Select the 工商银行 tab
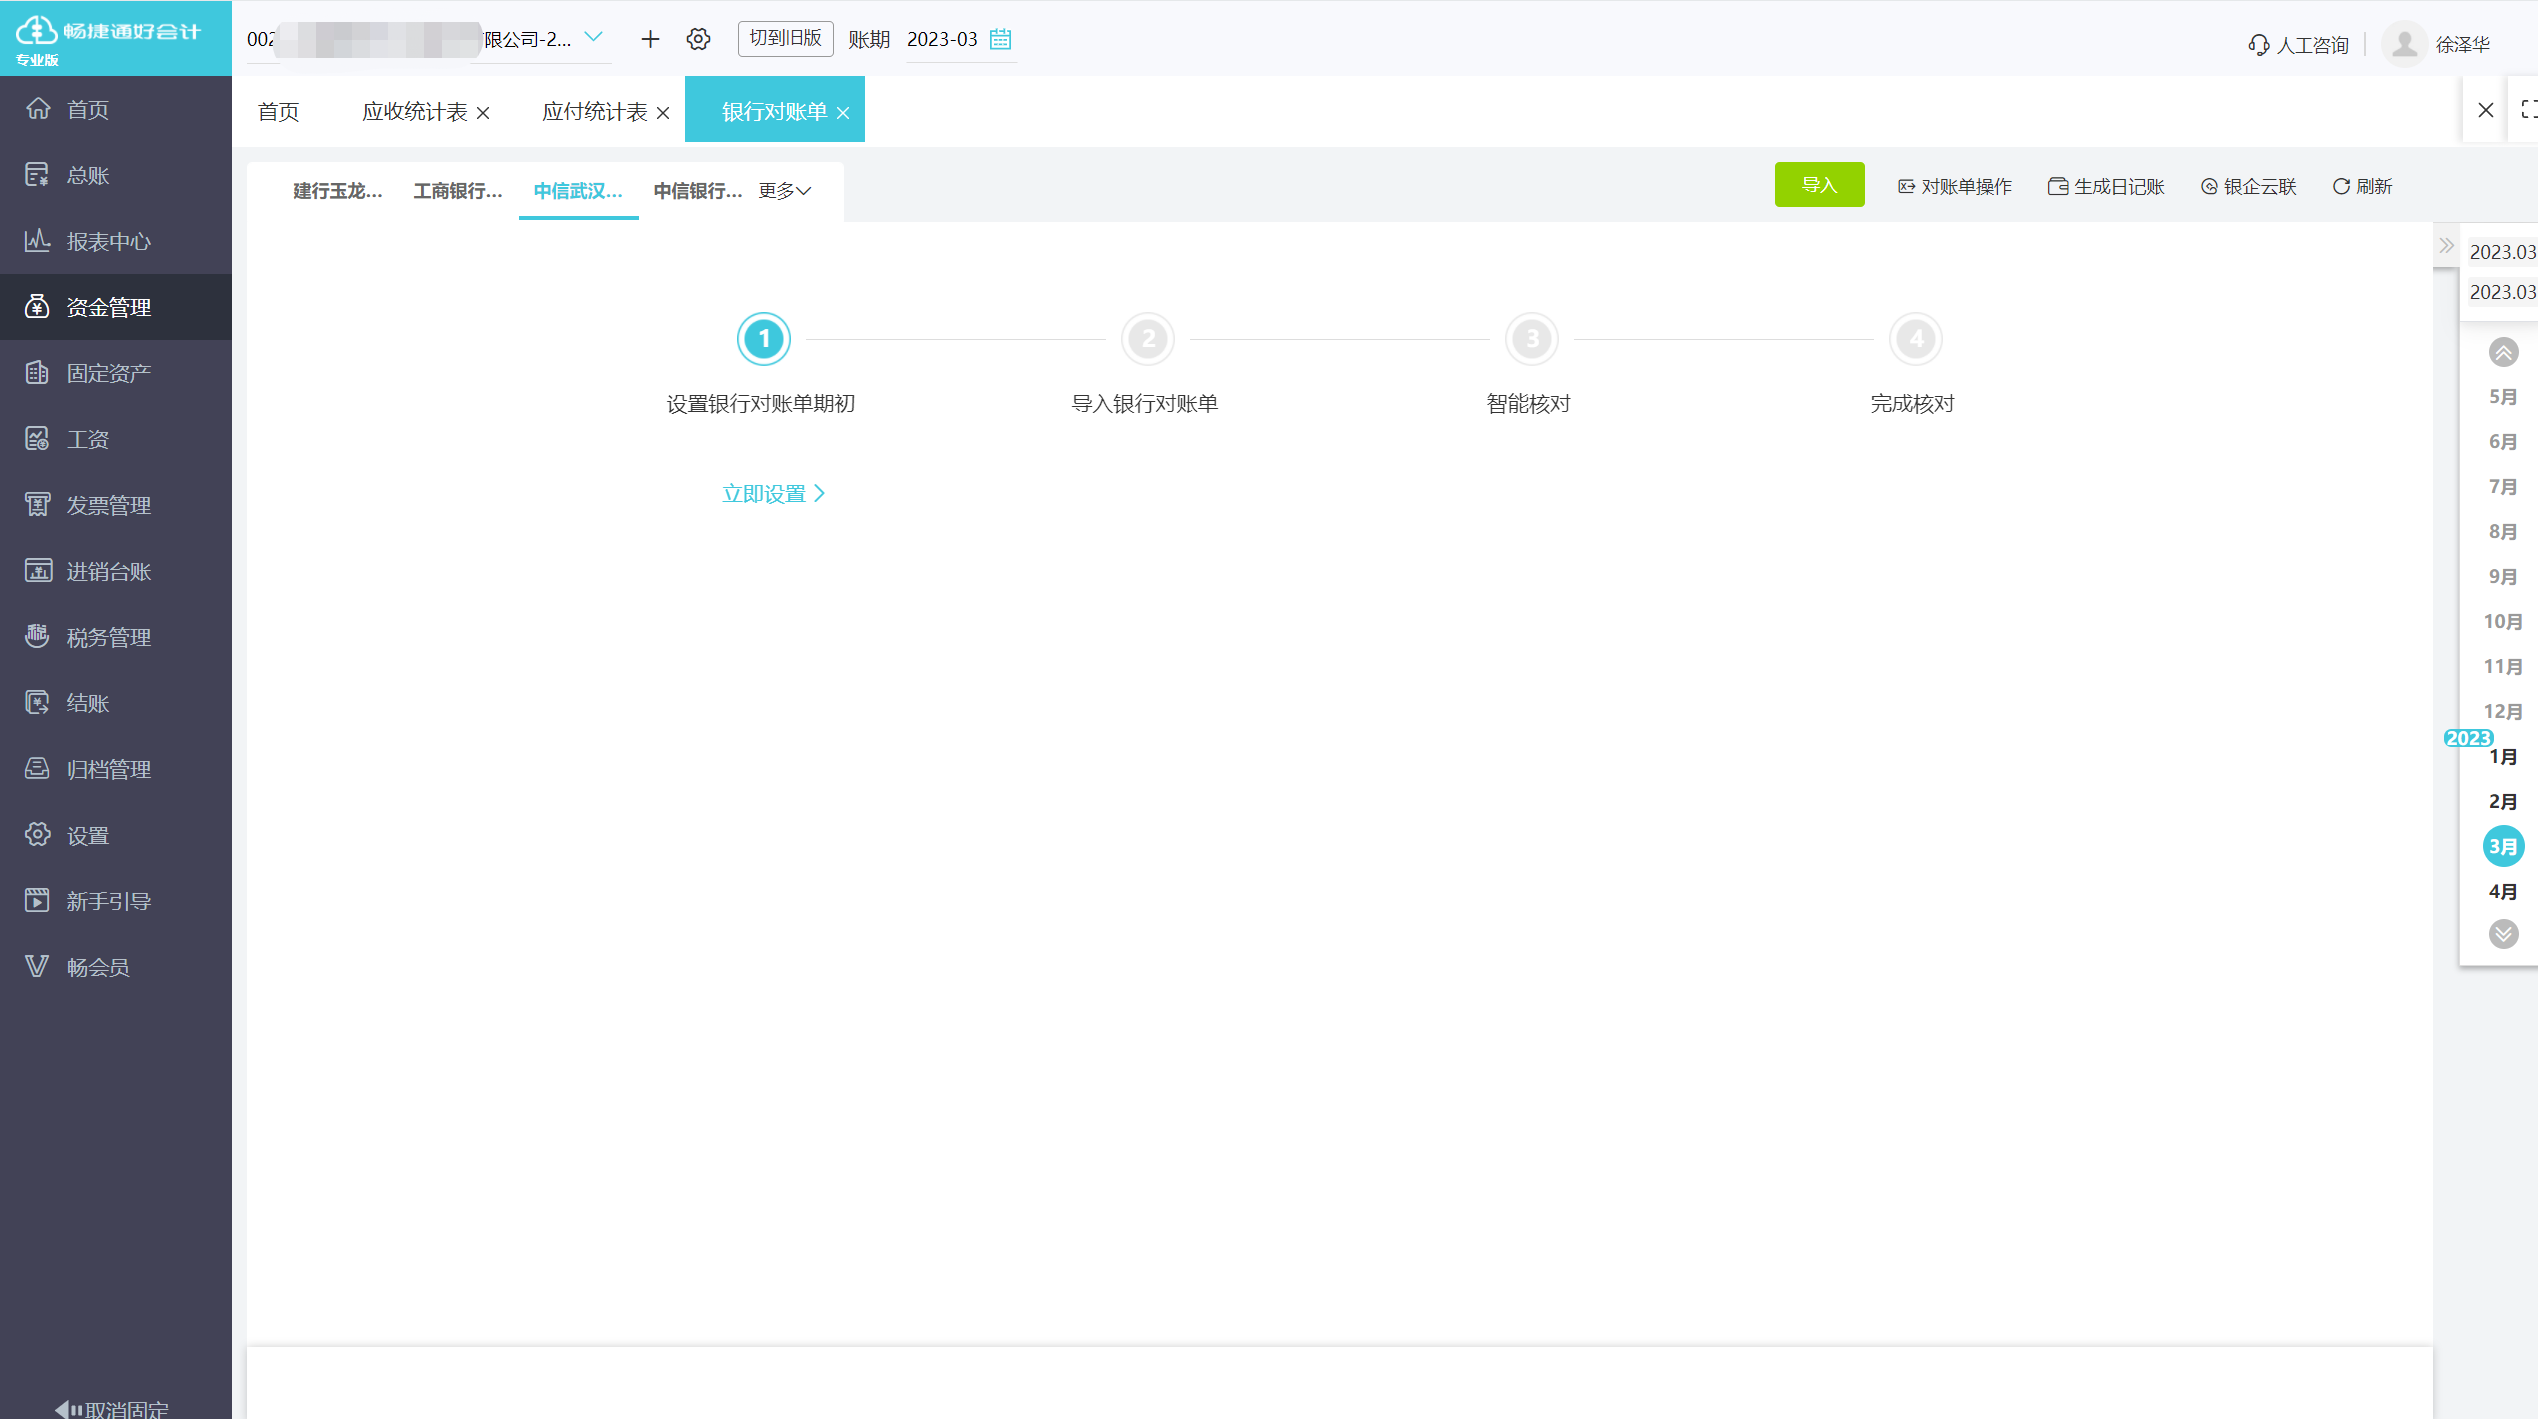Screen dimensions: 2538x1419 click(455, 190)
